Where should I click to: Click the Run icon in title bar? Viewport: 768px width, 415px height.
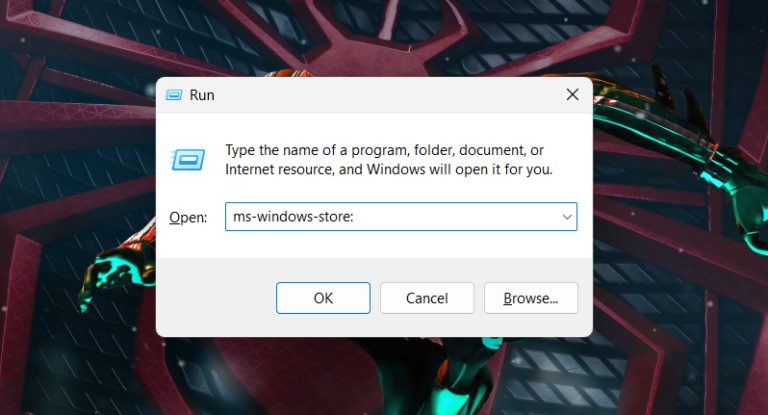174,95
